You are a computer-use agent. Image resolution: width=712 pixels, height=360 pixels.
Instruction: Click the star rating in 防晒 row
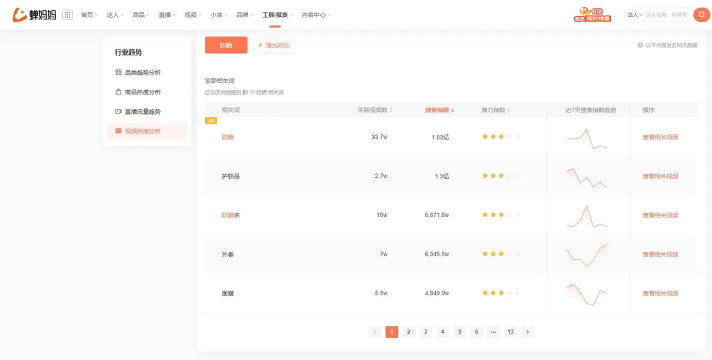(501, 137)
